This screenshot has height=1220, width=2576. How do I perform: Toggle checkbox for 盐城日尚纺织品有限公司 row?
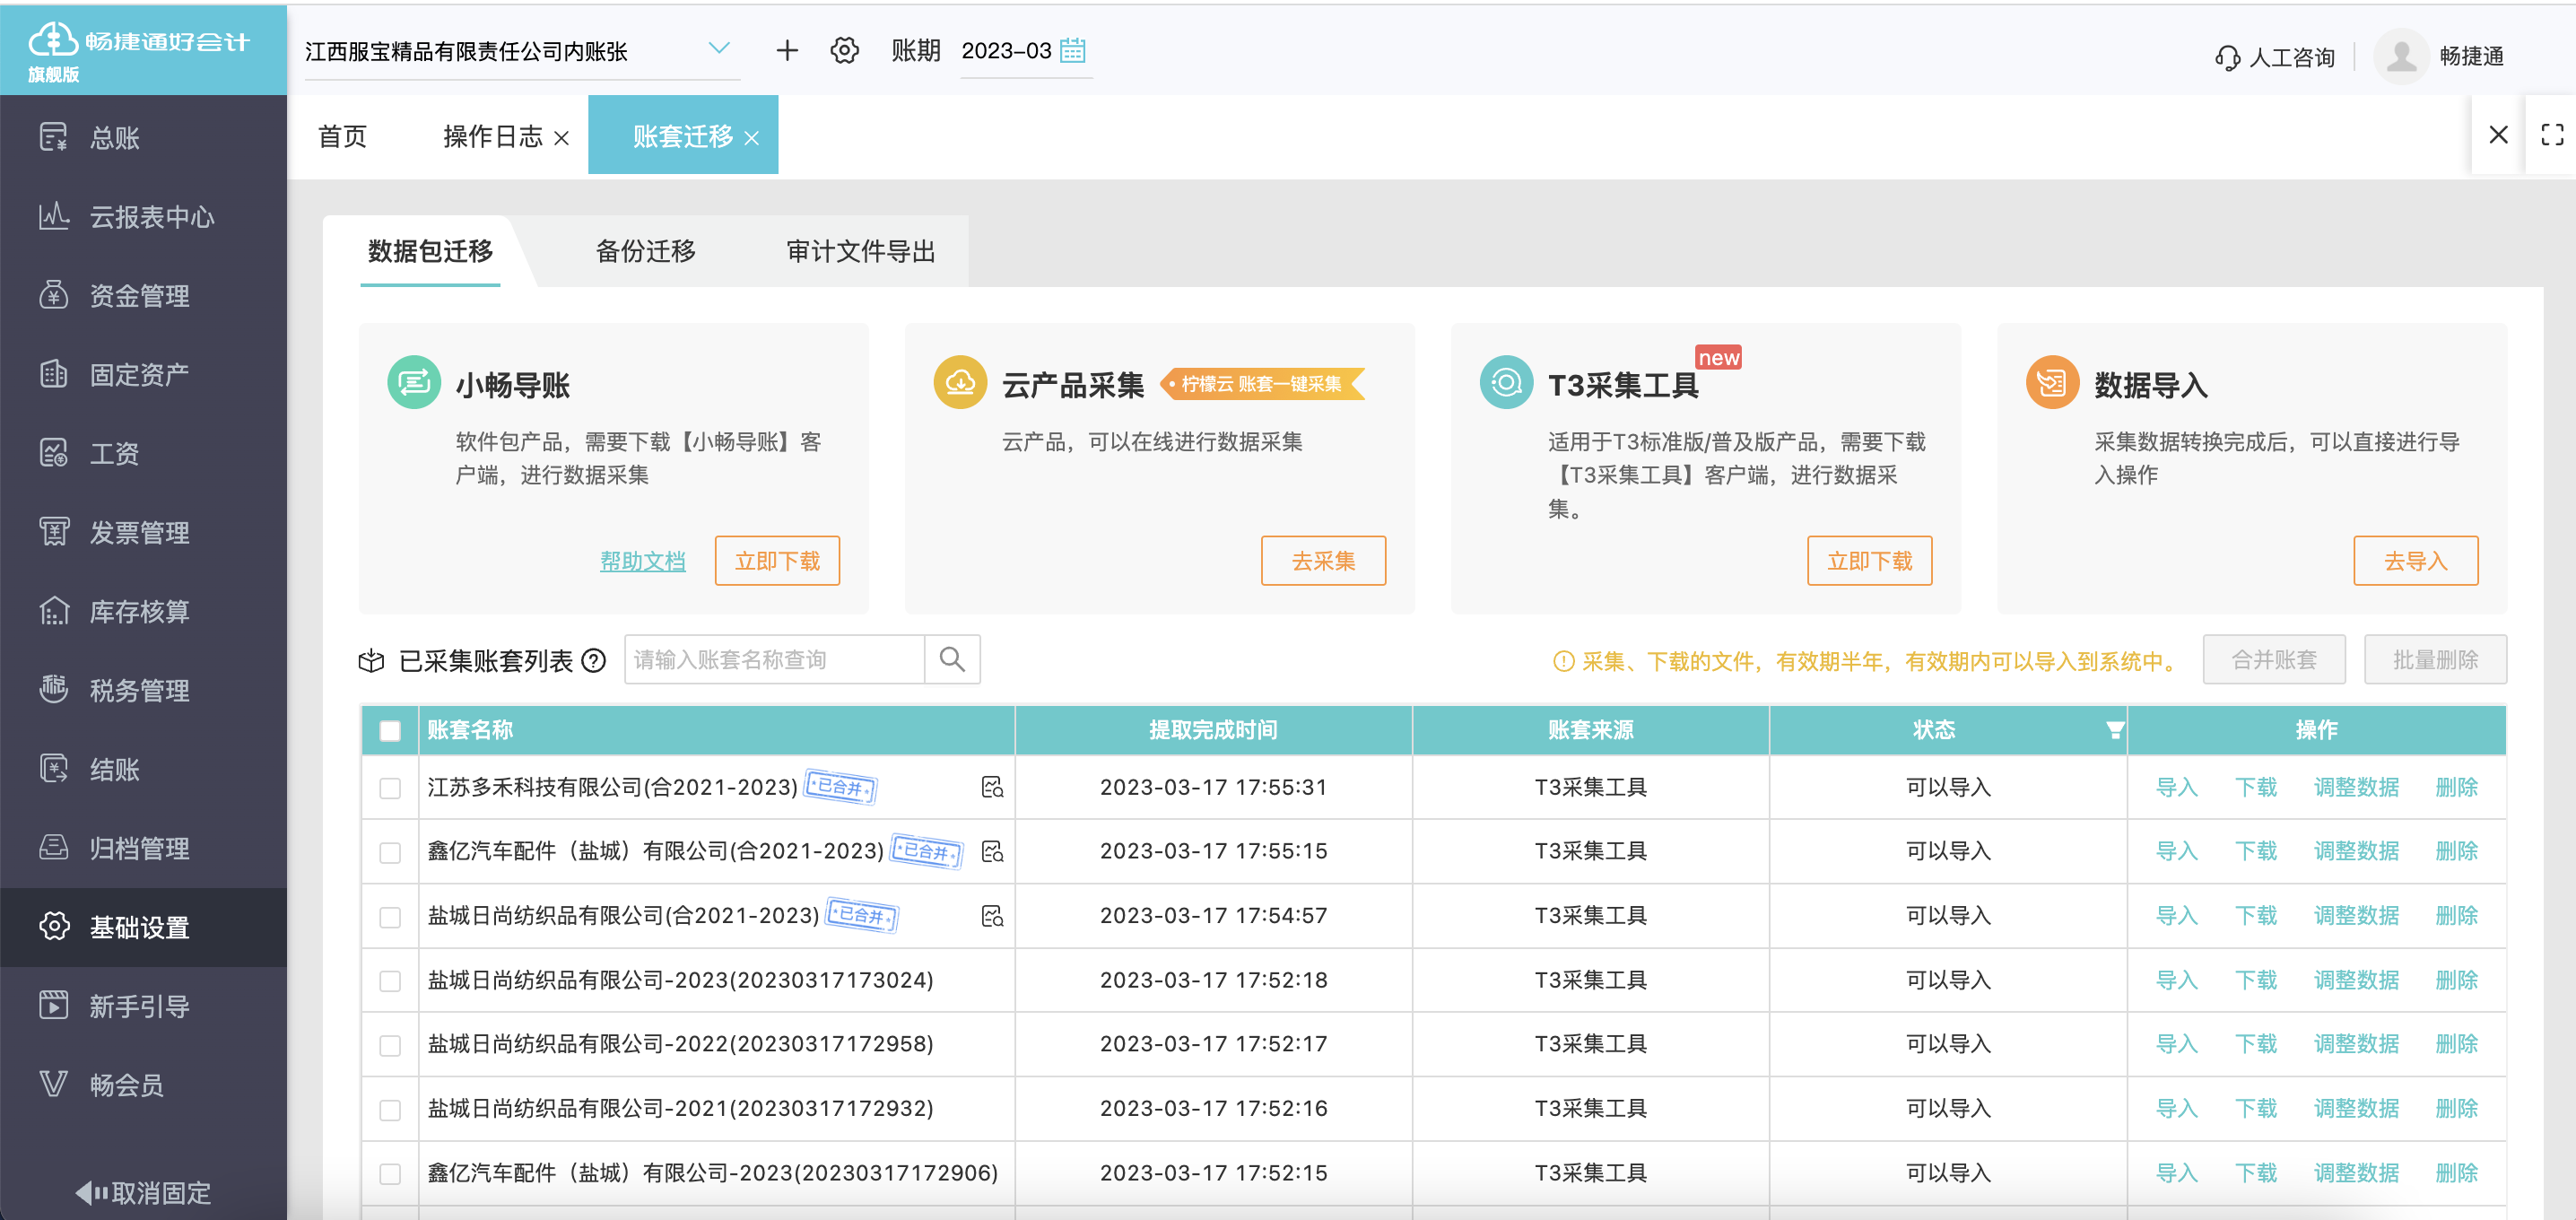[389, 915]
